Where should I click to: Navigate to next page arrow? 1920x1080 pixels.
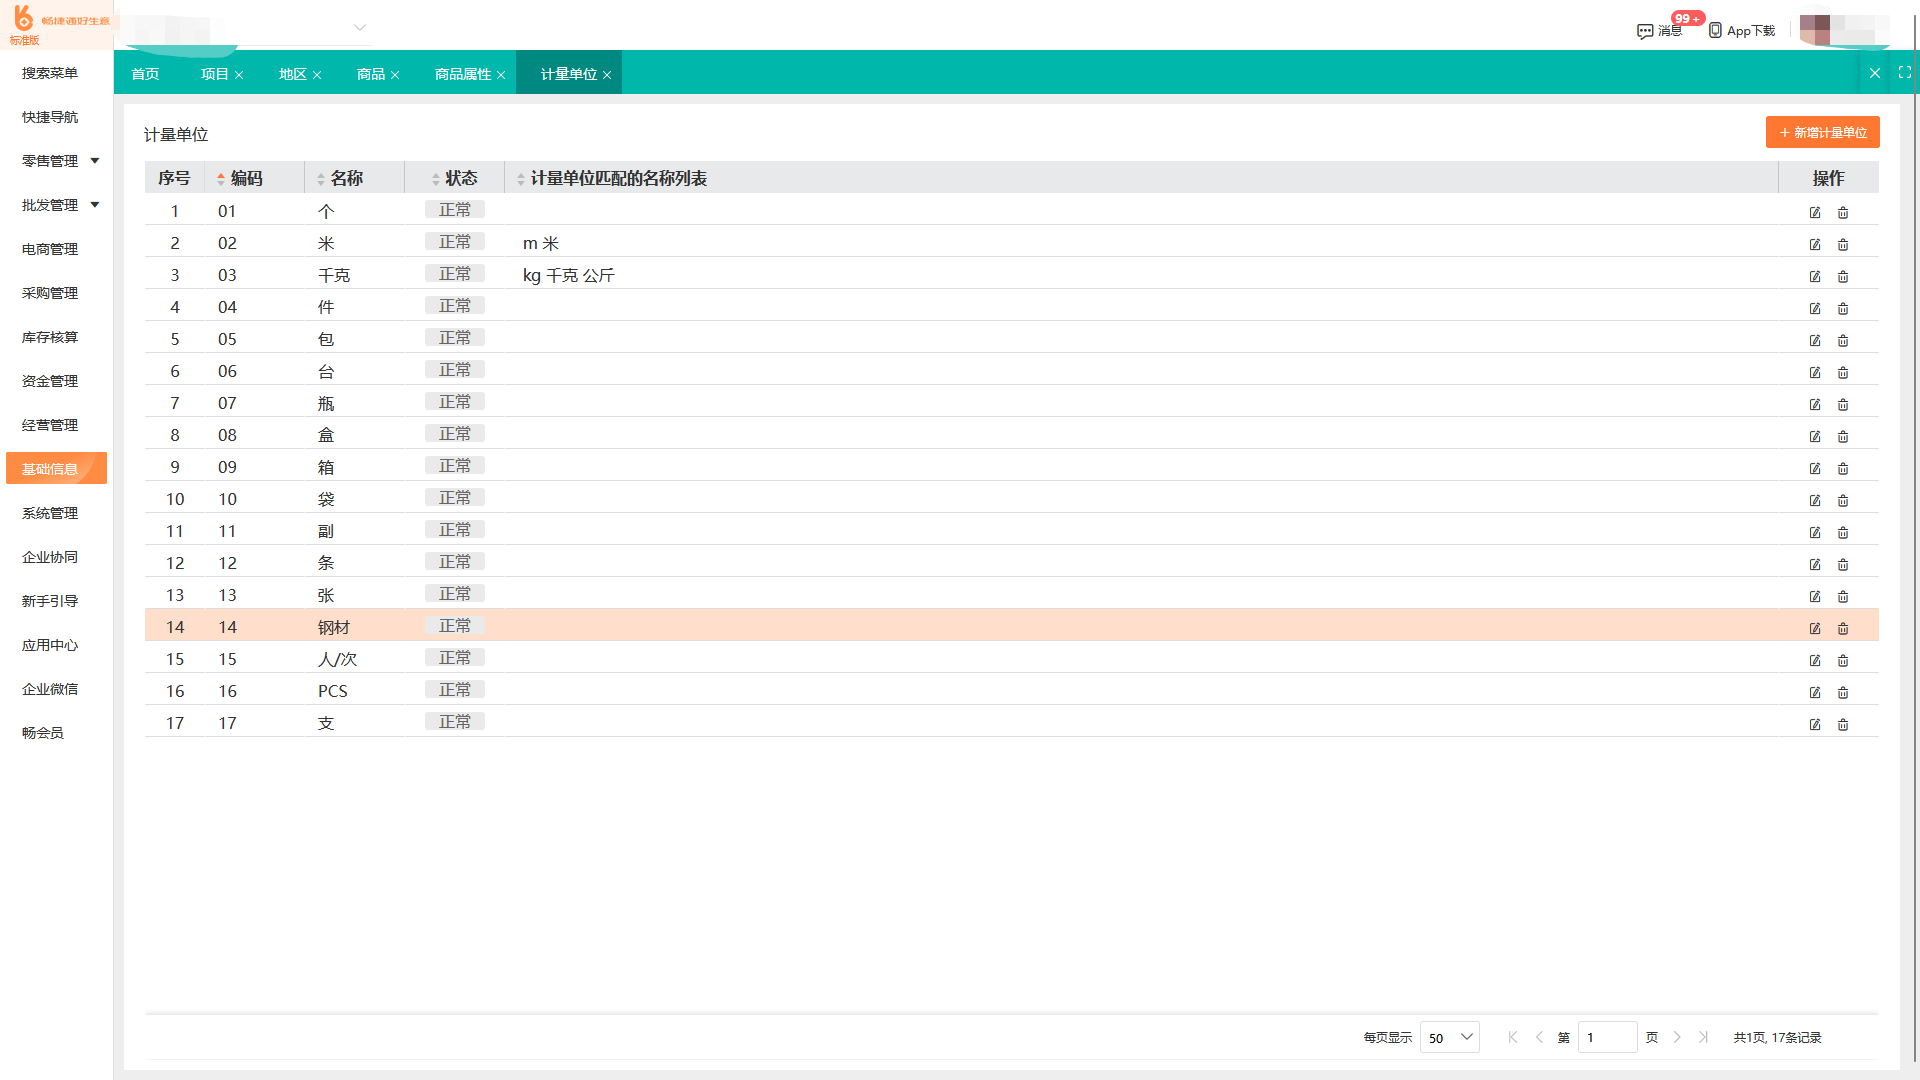pos(1676,1036)
